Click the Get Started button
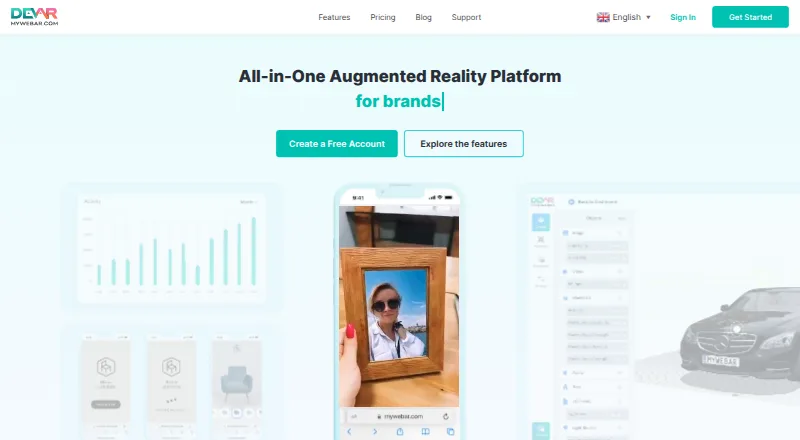The width and height of the screenshot is (800, 440). (750, 17)
